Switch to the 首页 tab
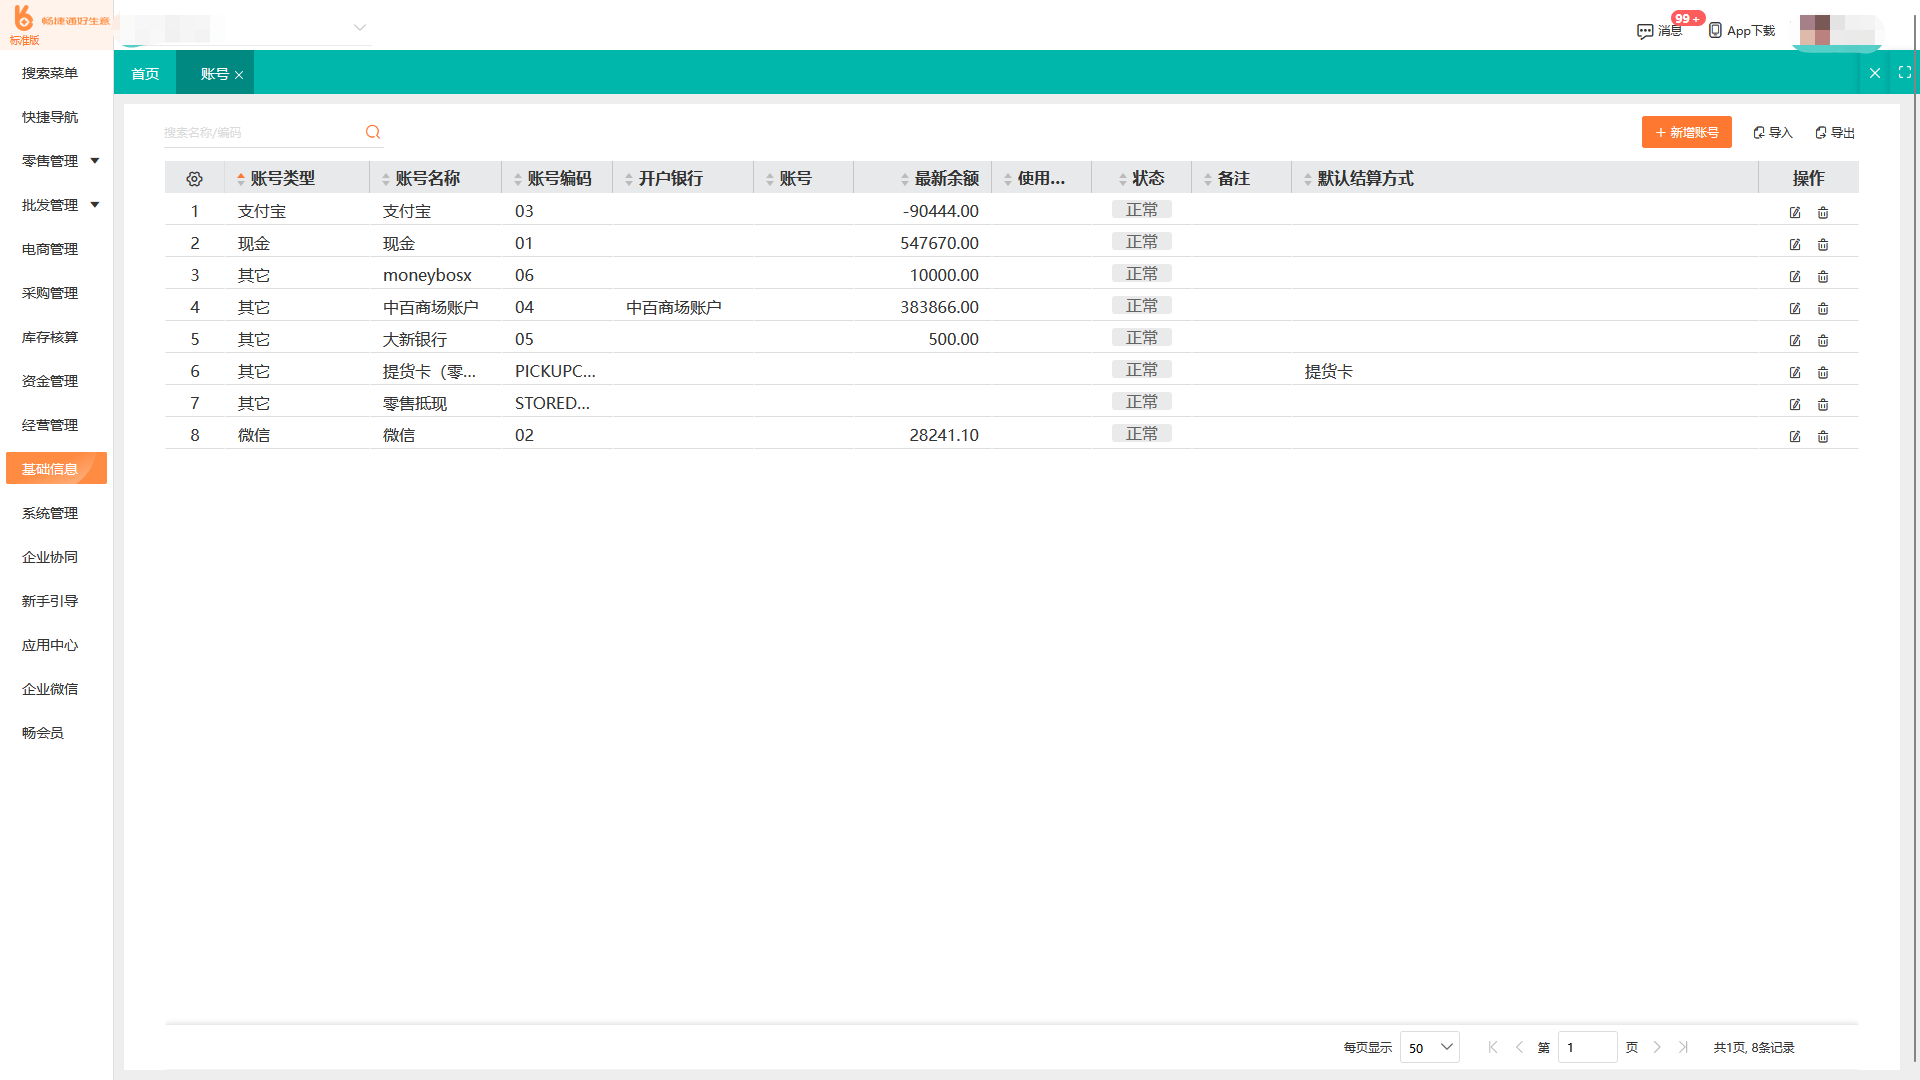The width and height of the screenshot is (1920, 1080). coord(145,73)
